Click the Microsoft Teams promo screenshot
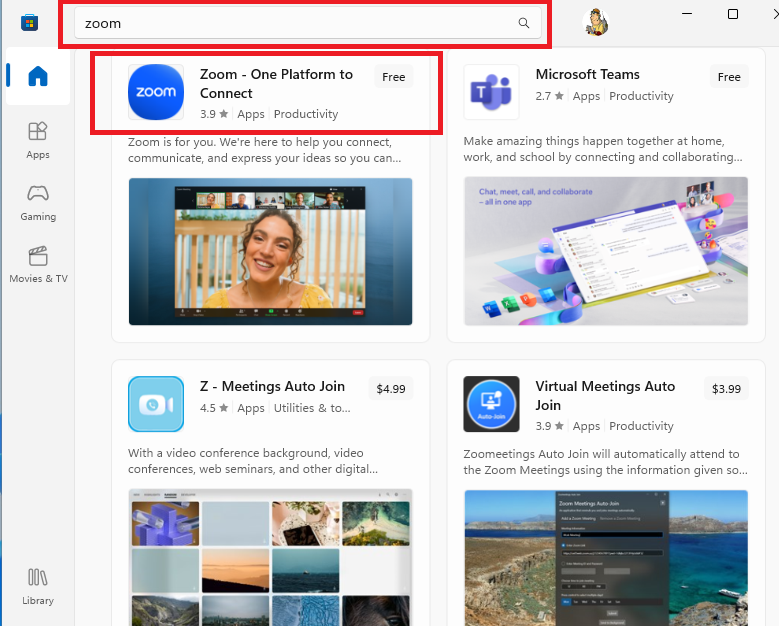 pyautogui.click(x=606, y=251)
